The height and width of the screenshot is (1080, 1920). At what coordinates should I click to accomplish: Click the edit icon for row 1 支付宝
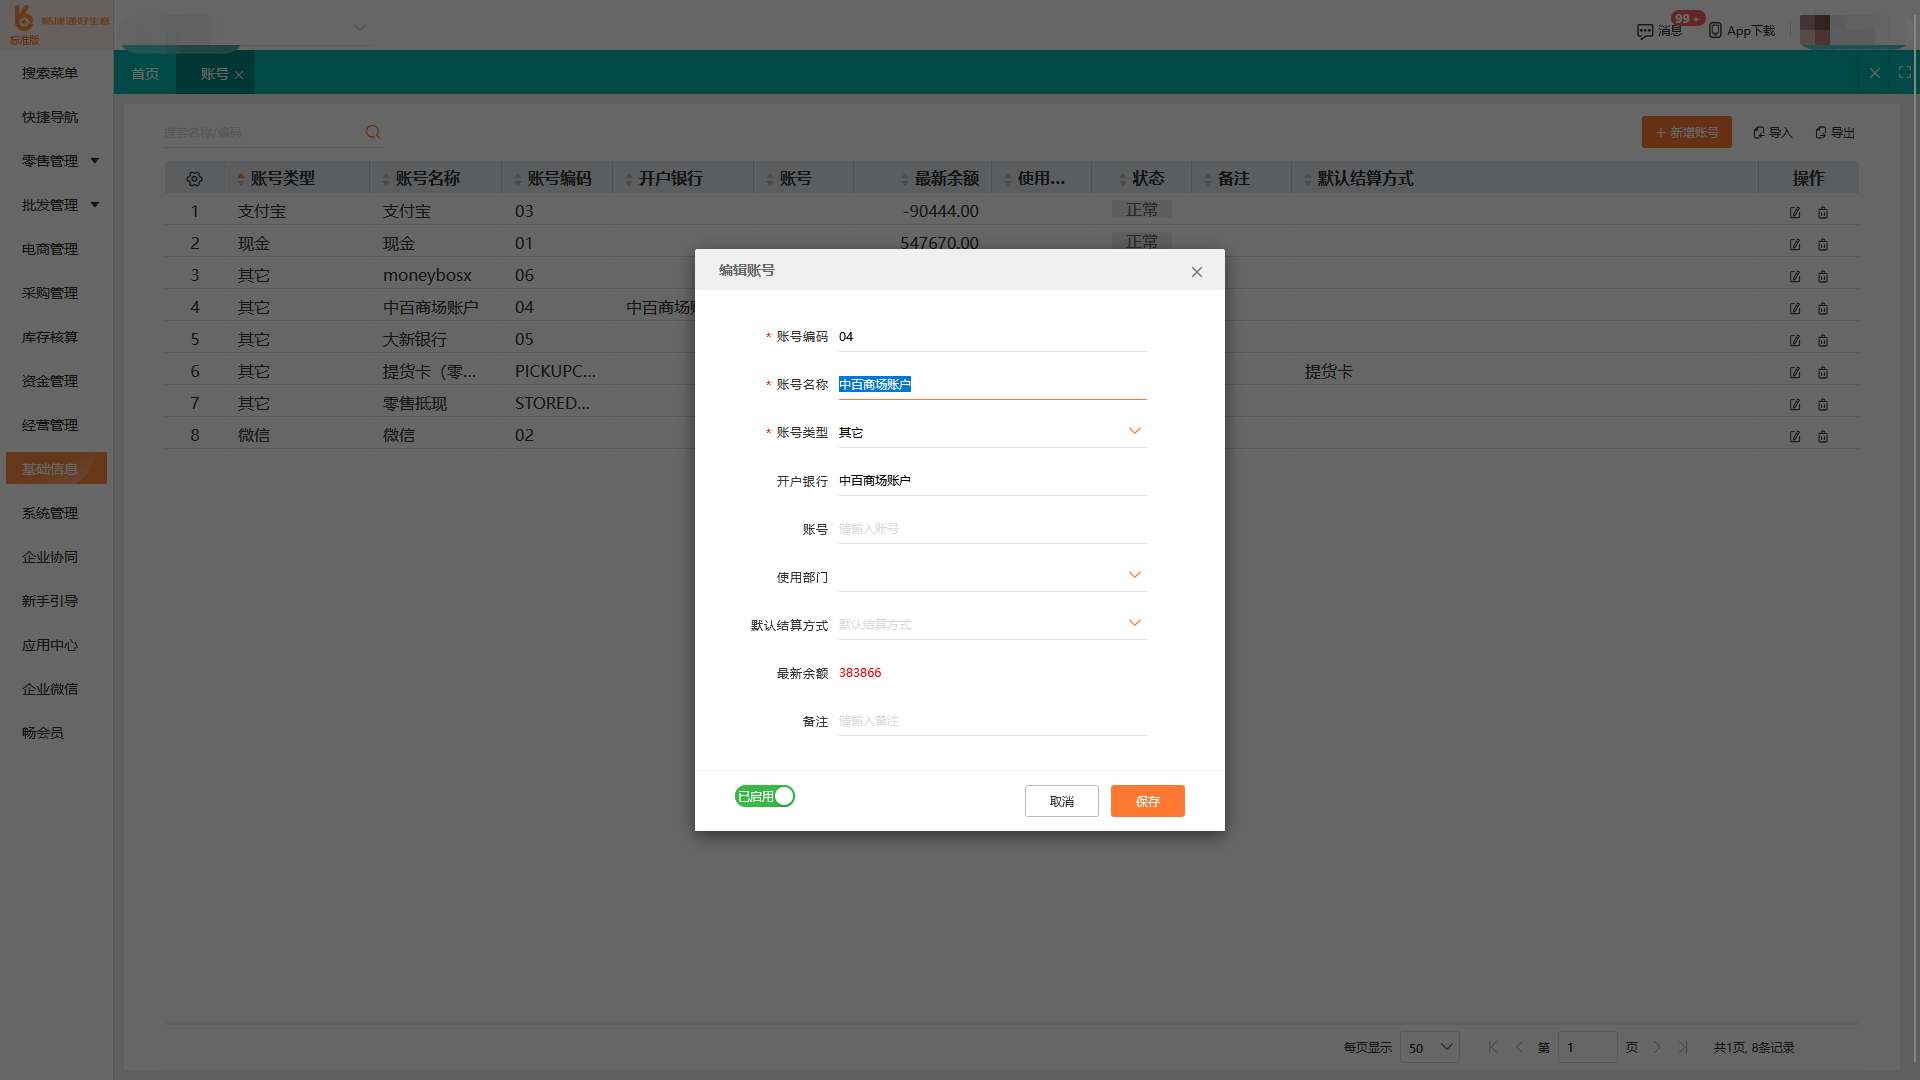[x=1795, y=212]
